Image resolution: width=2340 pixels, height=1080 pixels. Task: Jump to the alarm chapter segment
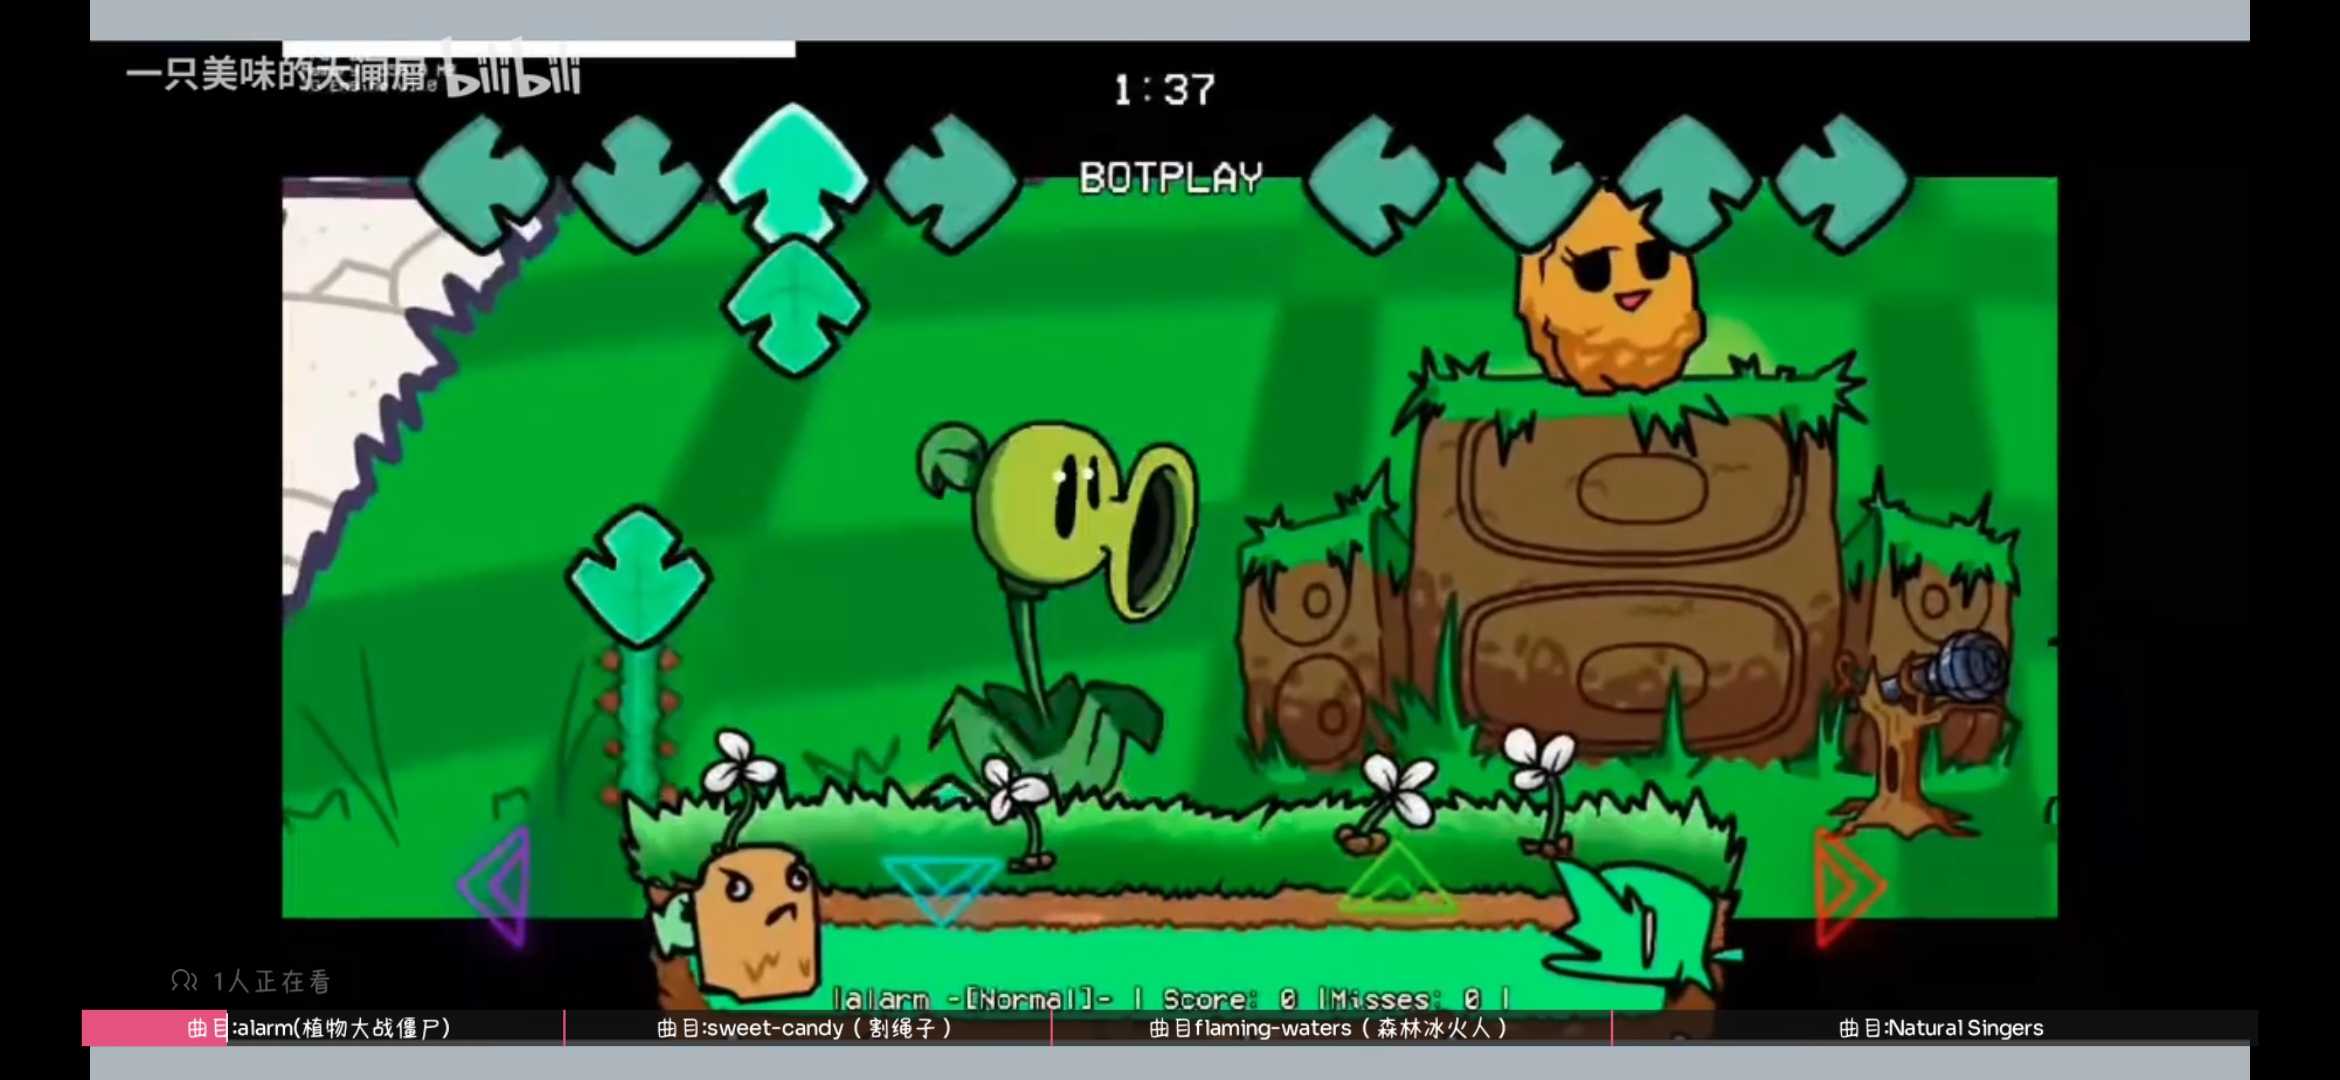322,1028
